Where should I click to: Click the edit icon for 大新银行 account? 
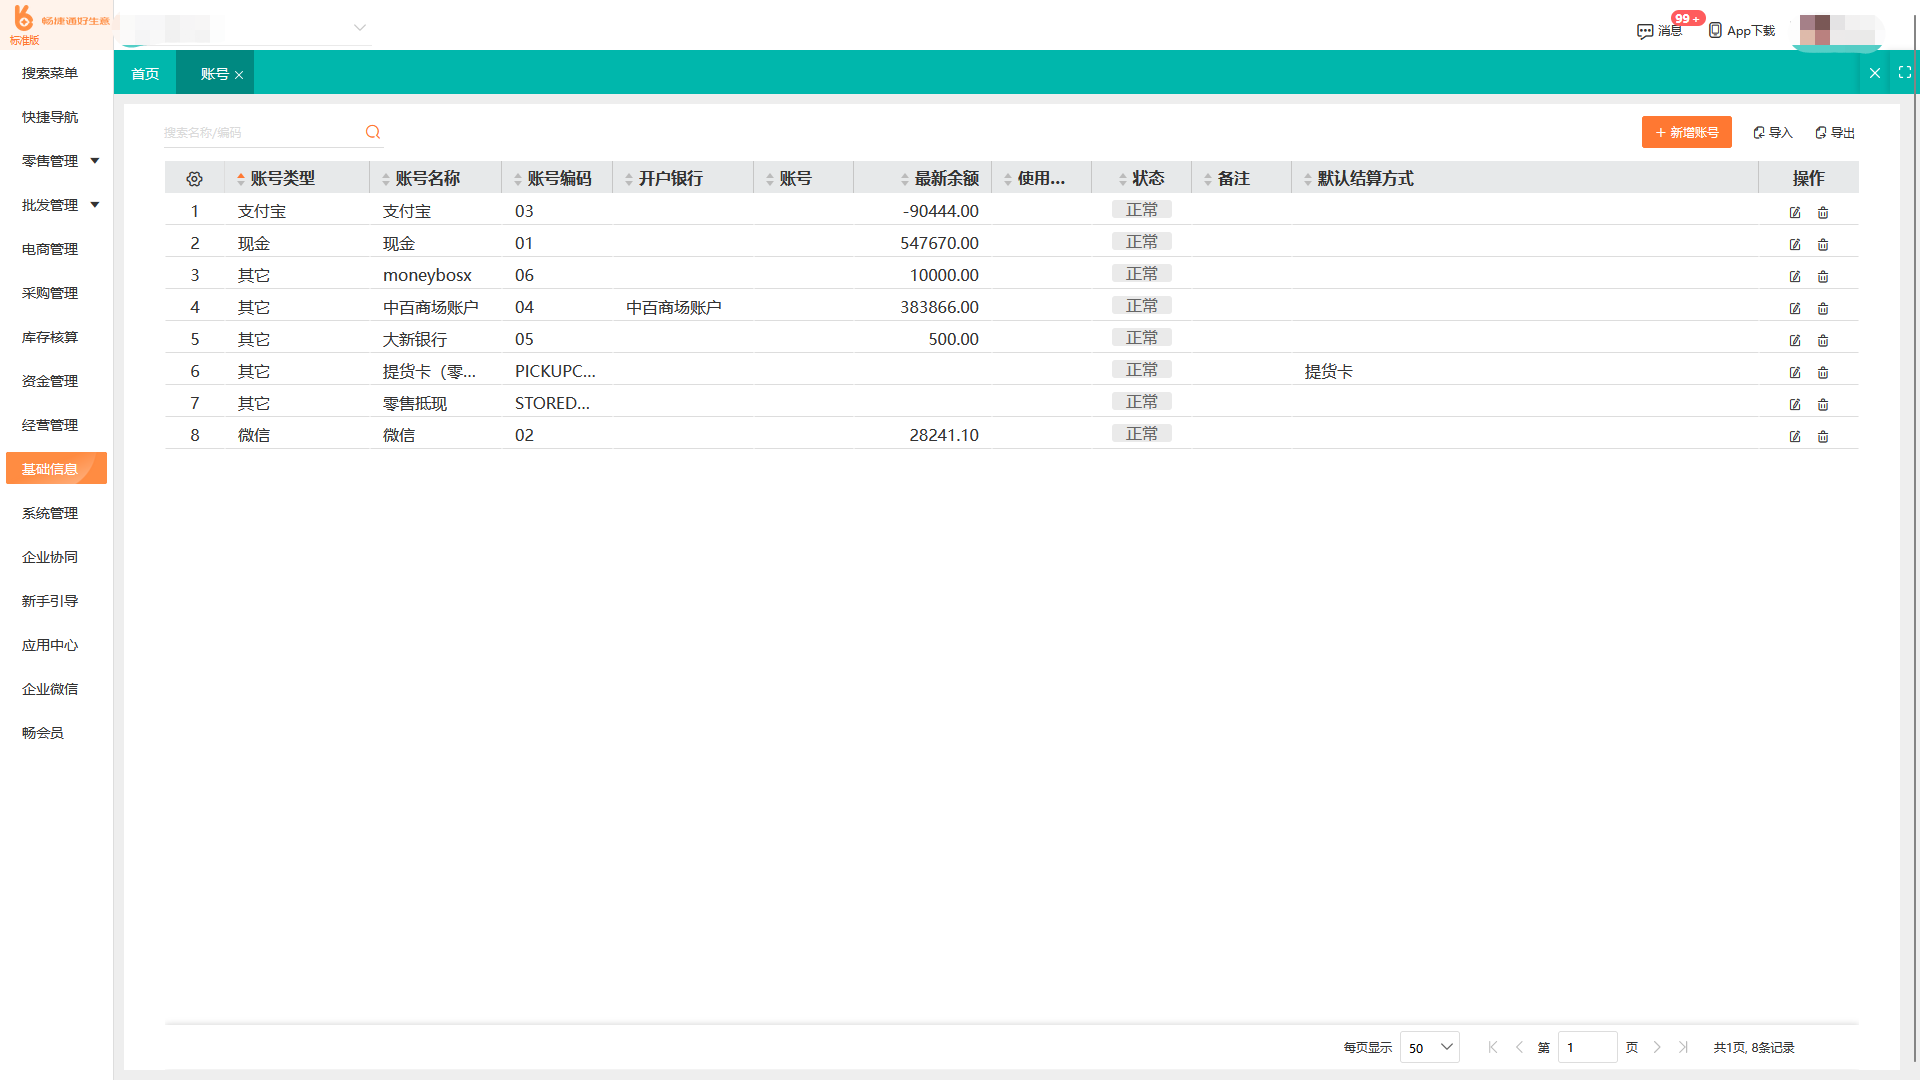(x=1795, y=339)
